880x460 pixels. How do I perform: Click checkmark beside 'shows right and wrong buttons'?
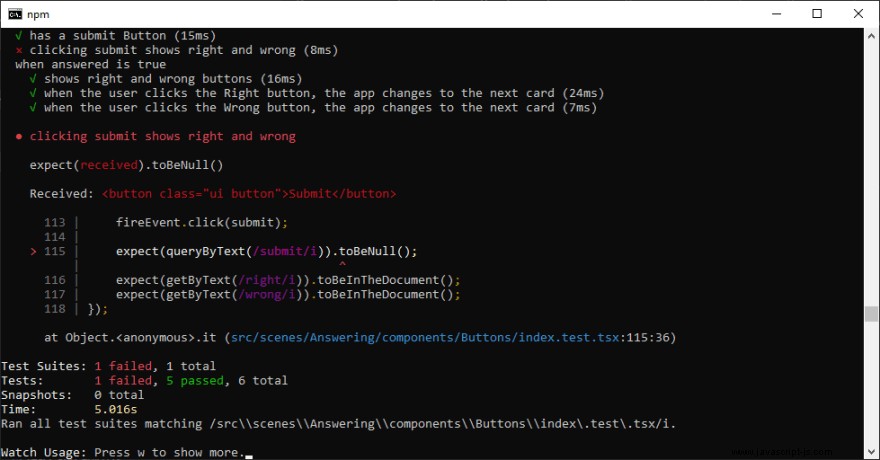pos(34,79)
